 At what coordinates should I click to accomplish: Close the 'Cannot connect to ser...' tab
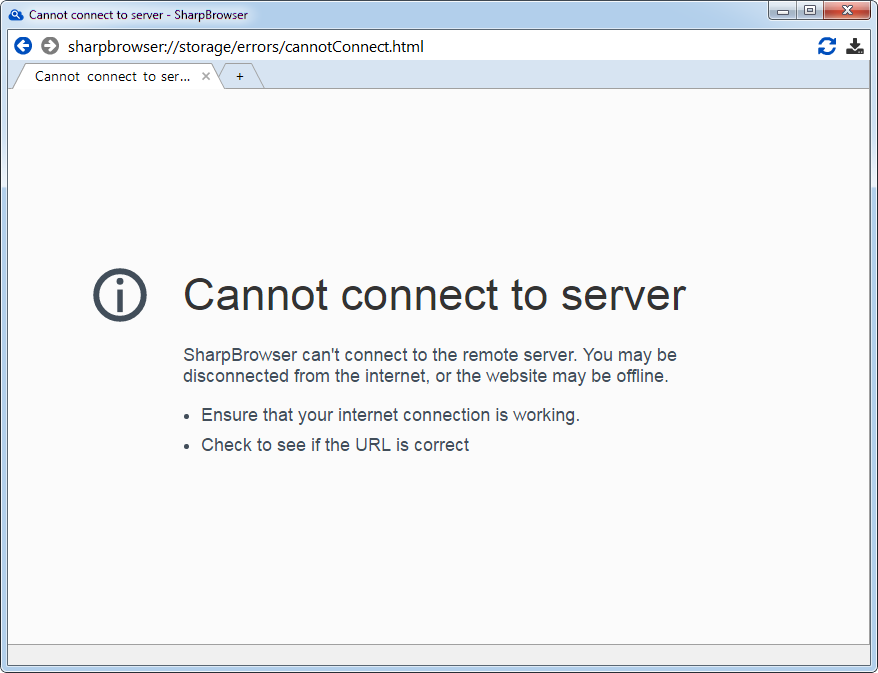tap(206, 76)
